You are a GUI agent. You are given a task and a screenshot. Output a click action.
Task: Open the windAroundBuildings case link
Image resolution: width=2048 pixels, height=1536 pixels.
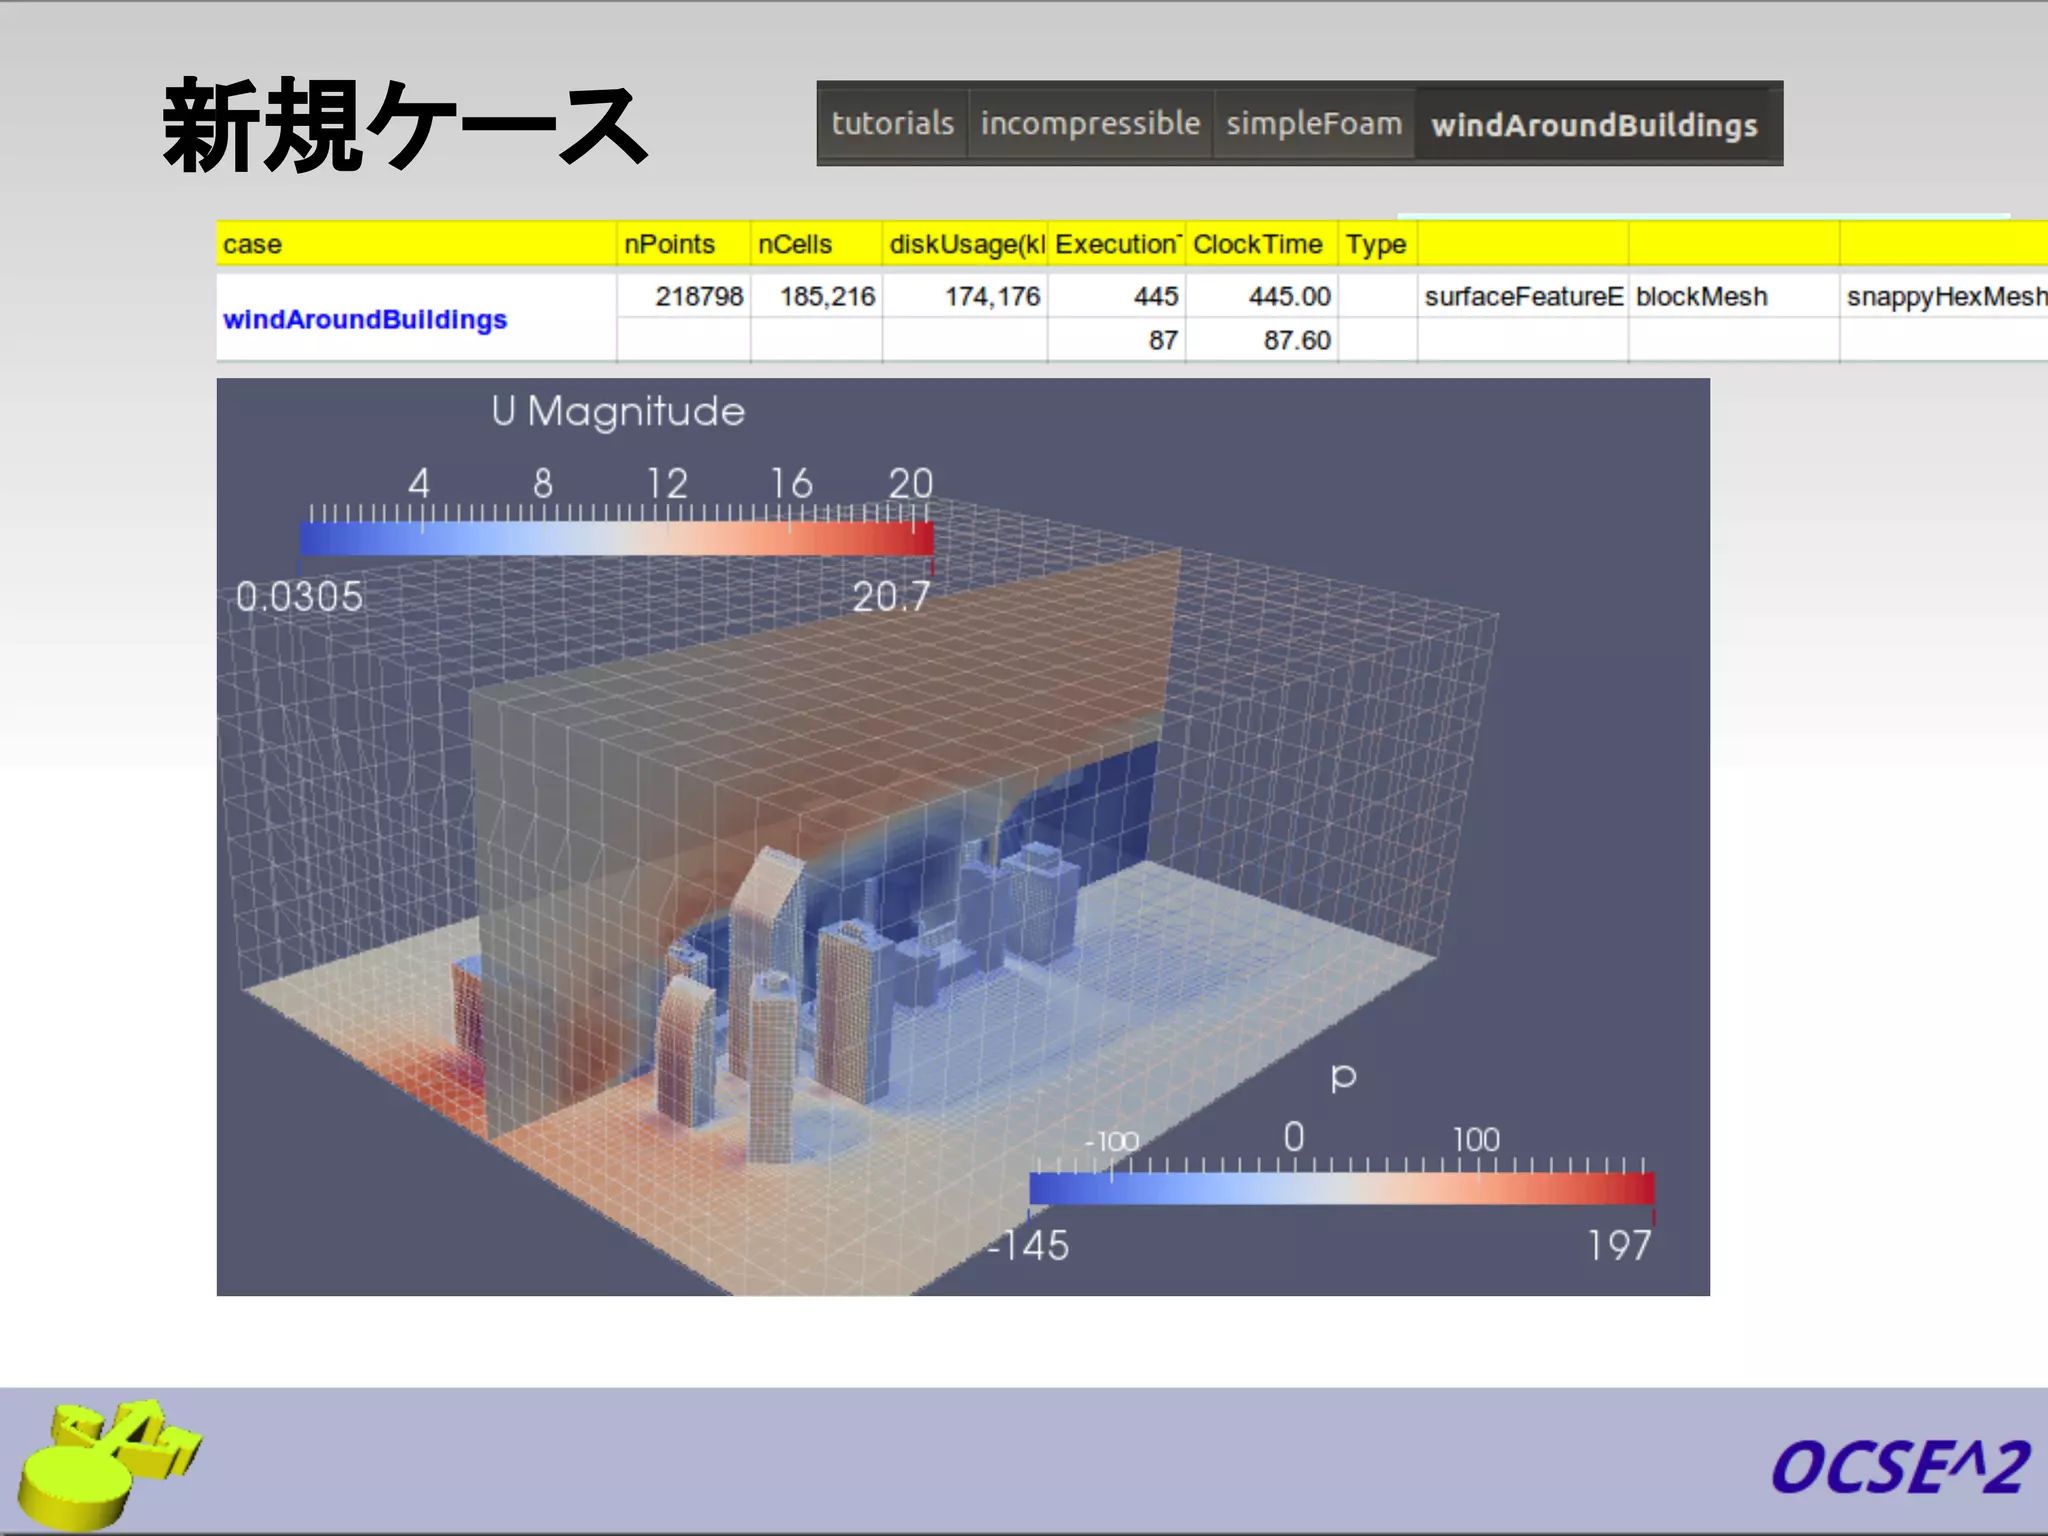[x=366, y=318]
